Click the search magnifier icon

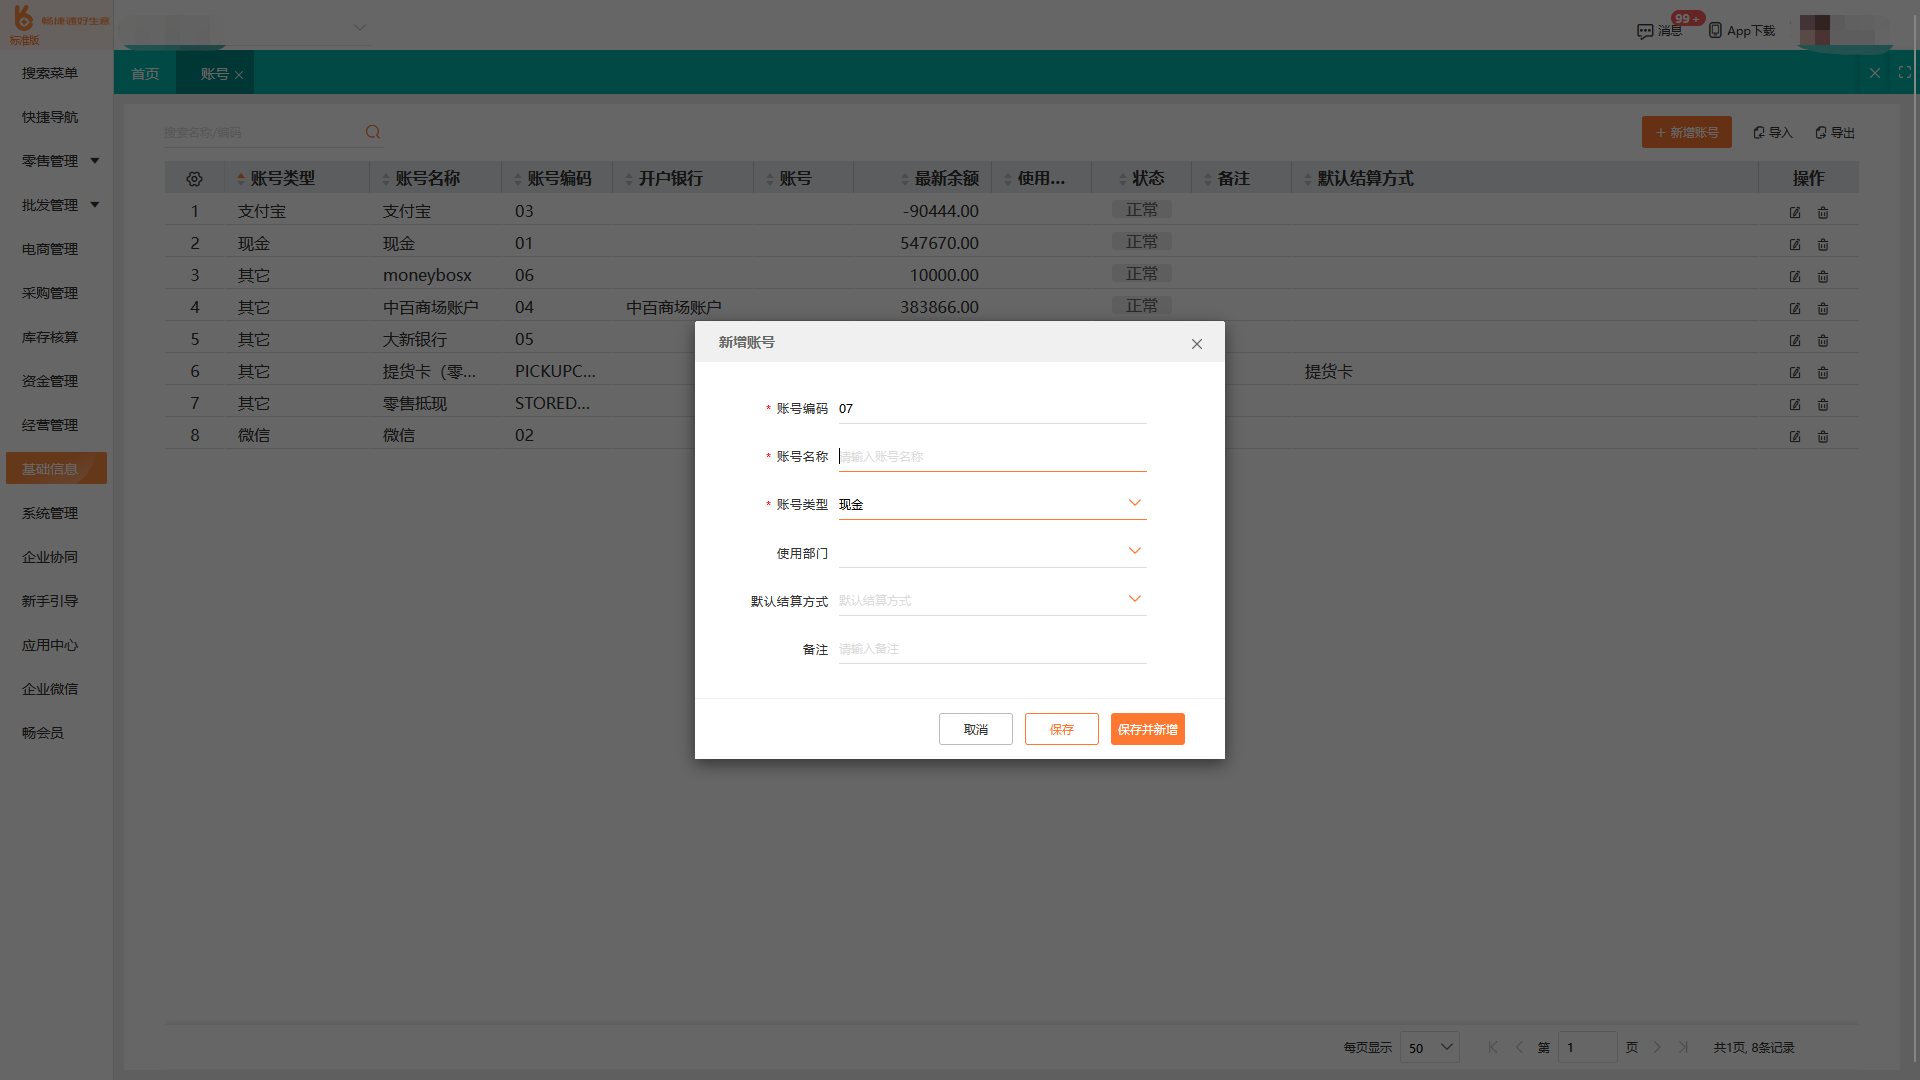pos(373,132)
